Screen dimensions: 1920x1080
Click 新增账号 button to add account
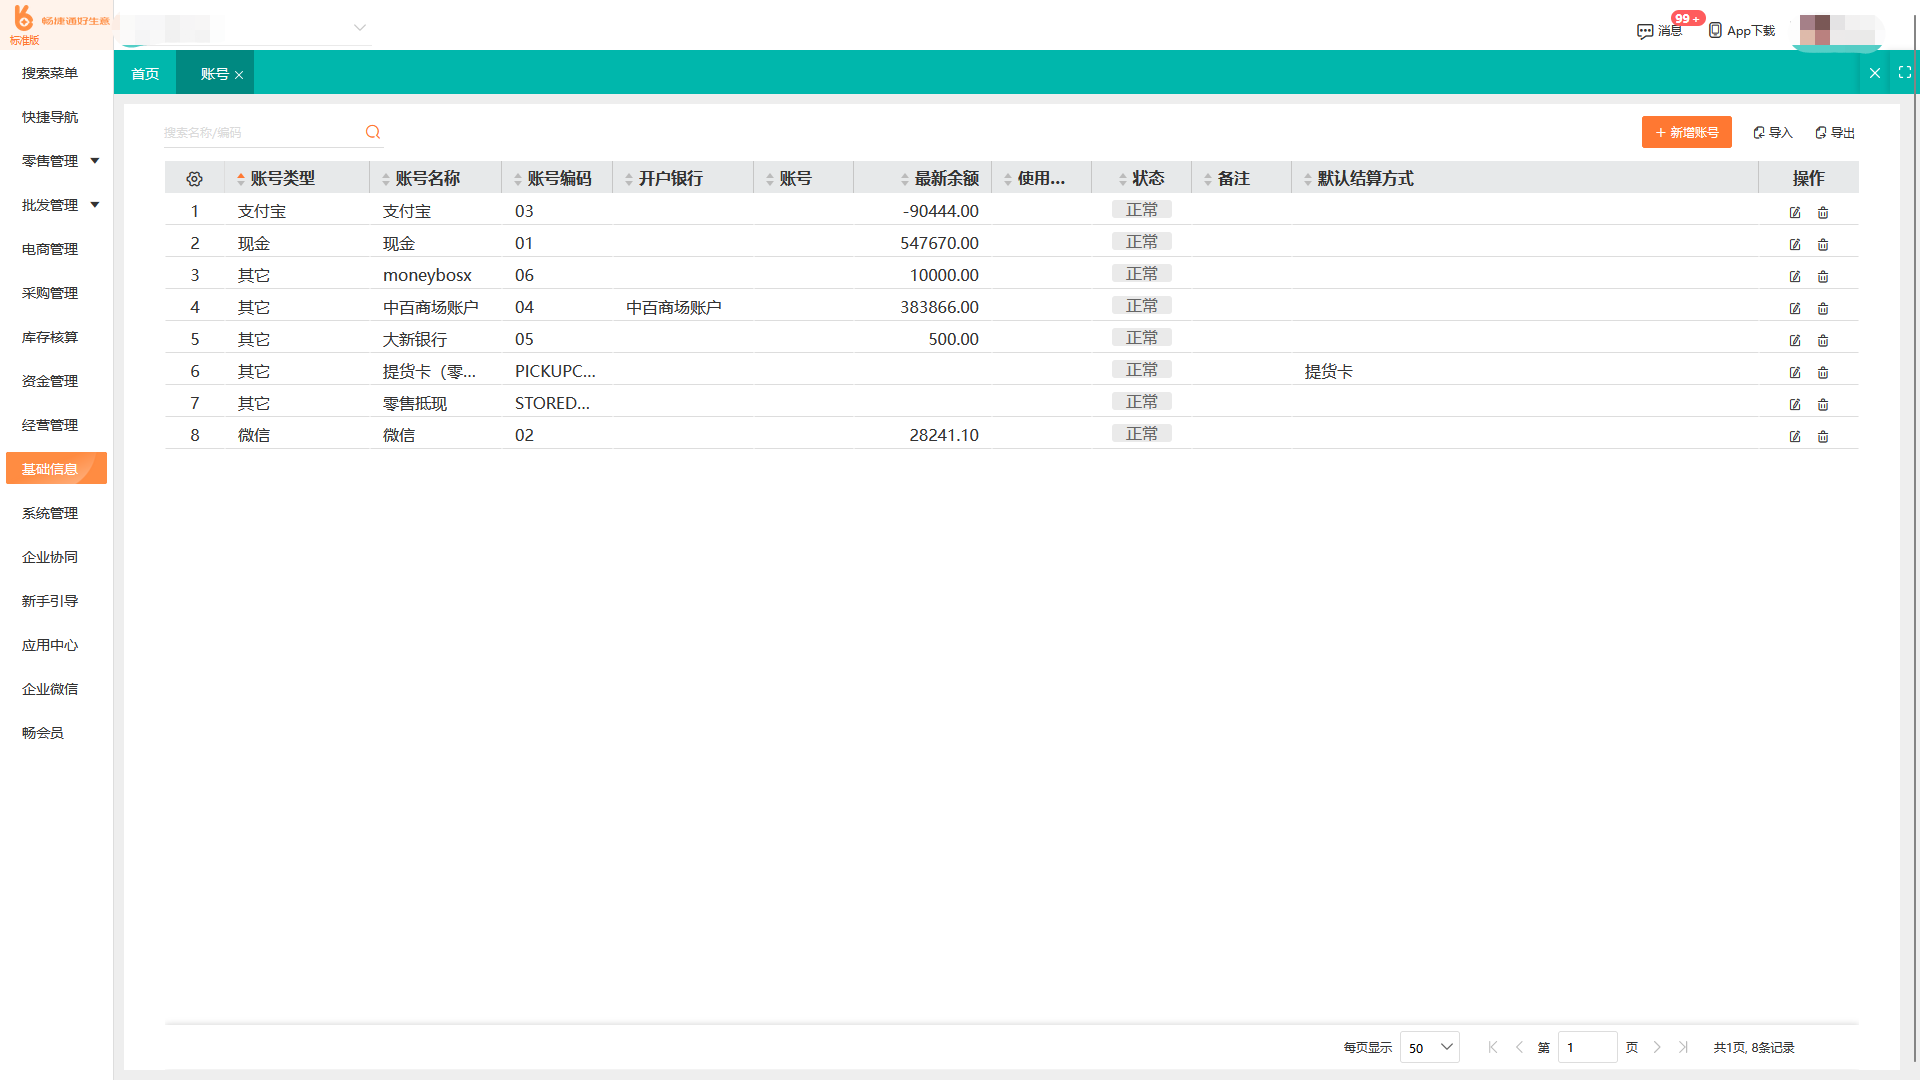[x=1689, y=131]
